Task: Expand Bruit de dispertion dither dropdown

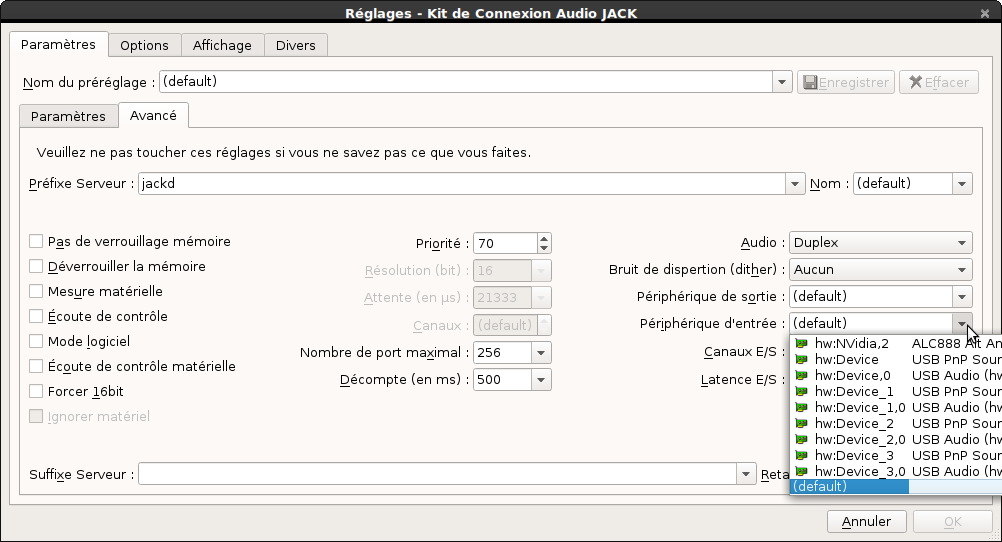Action: tap(880, 269)
